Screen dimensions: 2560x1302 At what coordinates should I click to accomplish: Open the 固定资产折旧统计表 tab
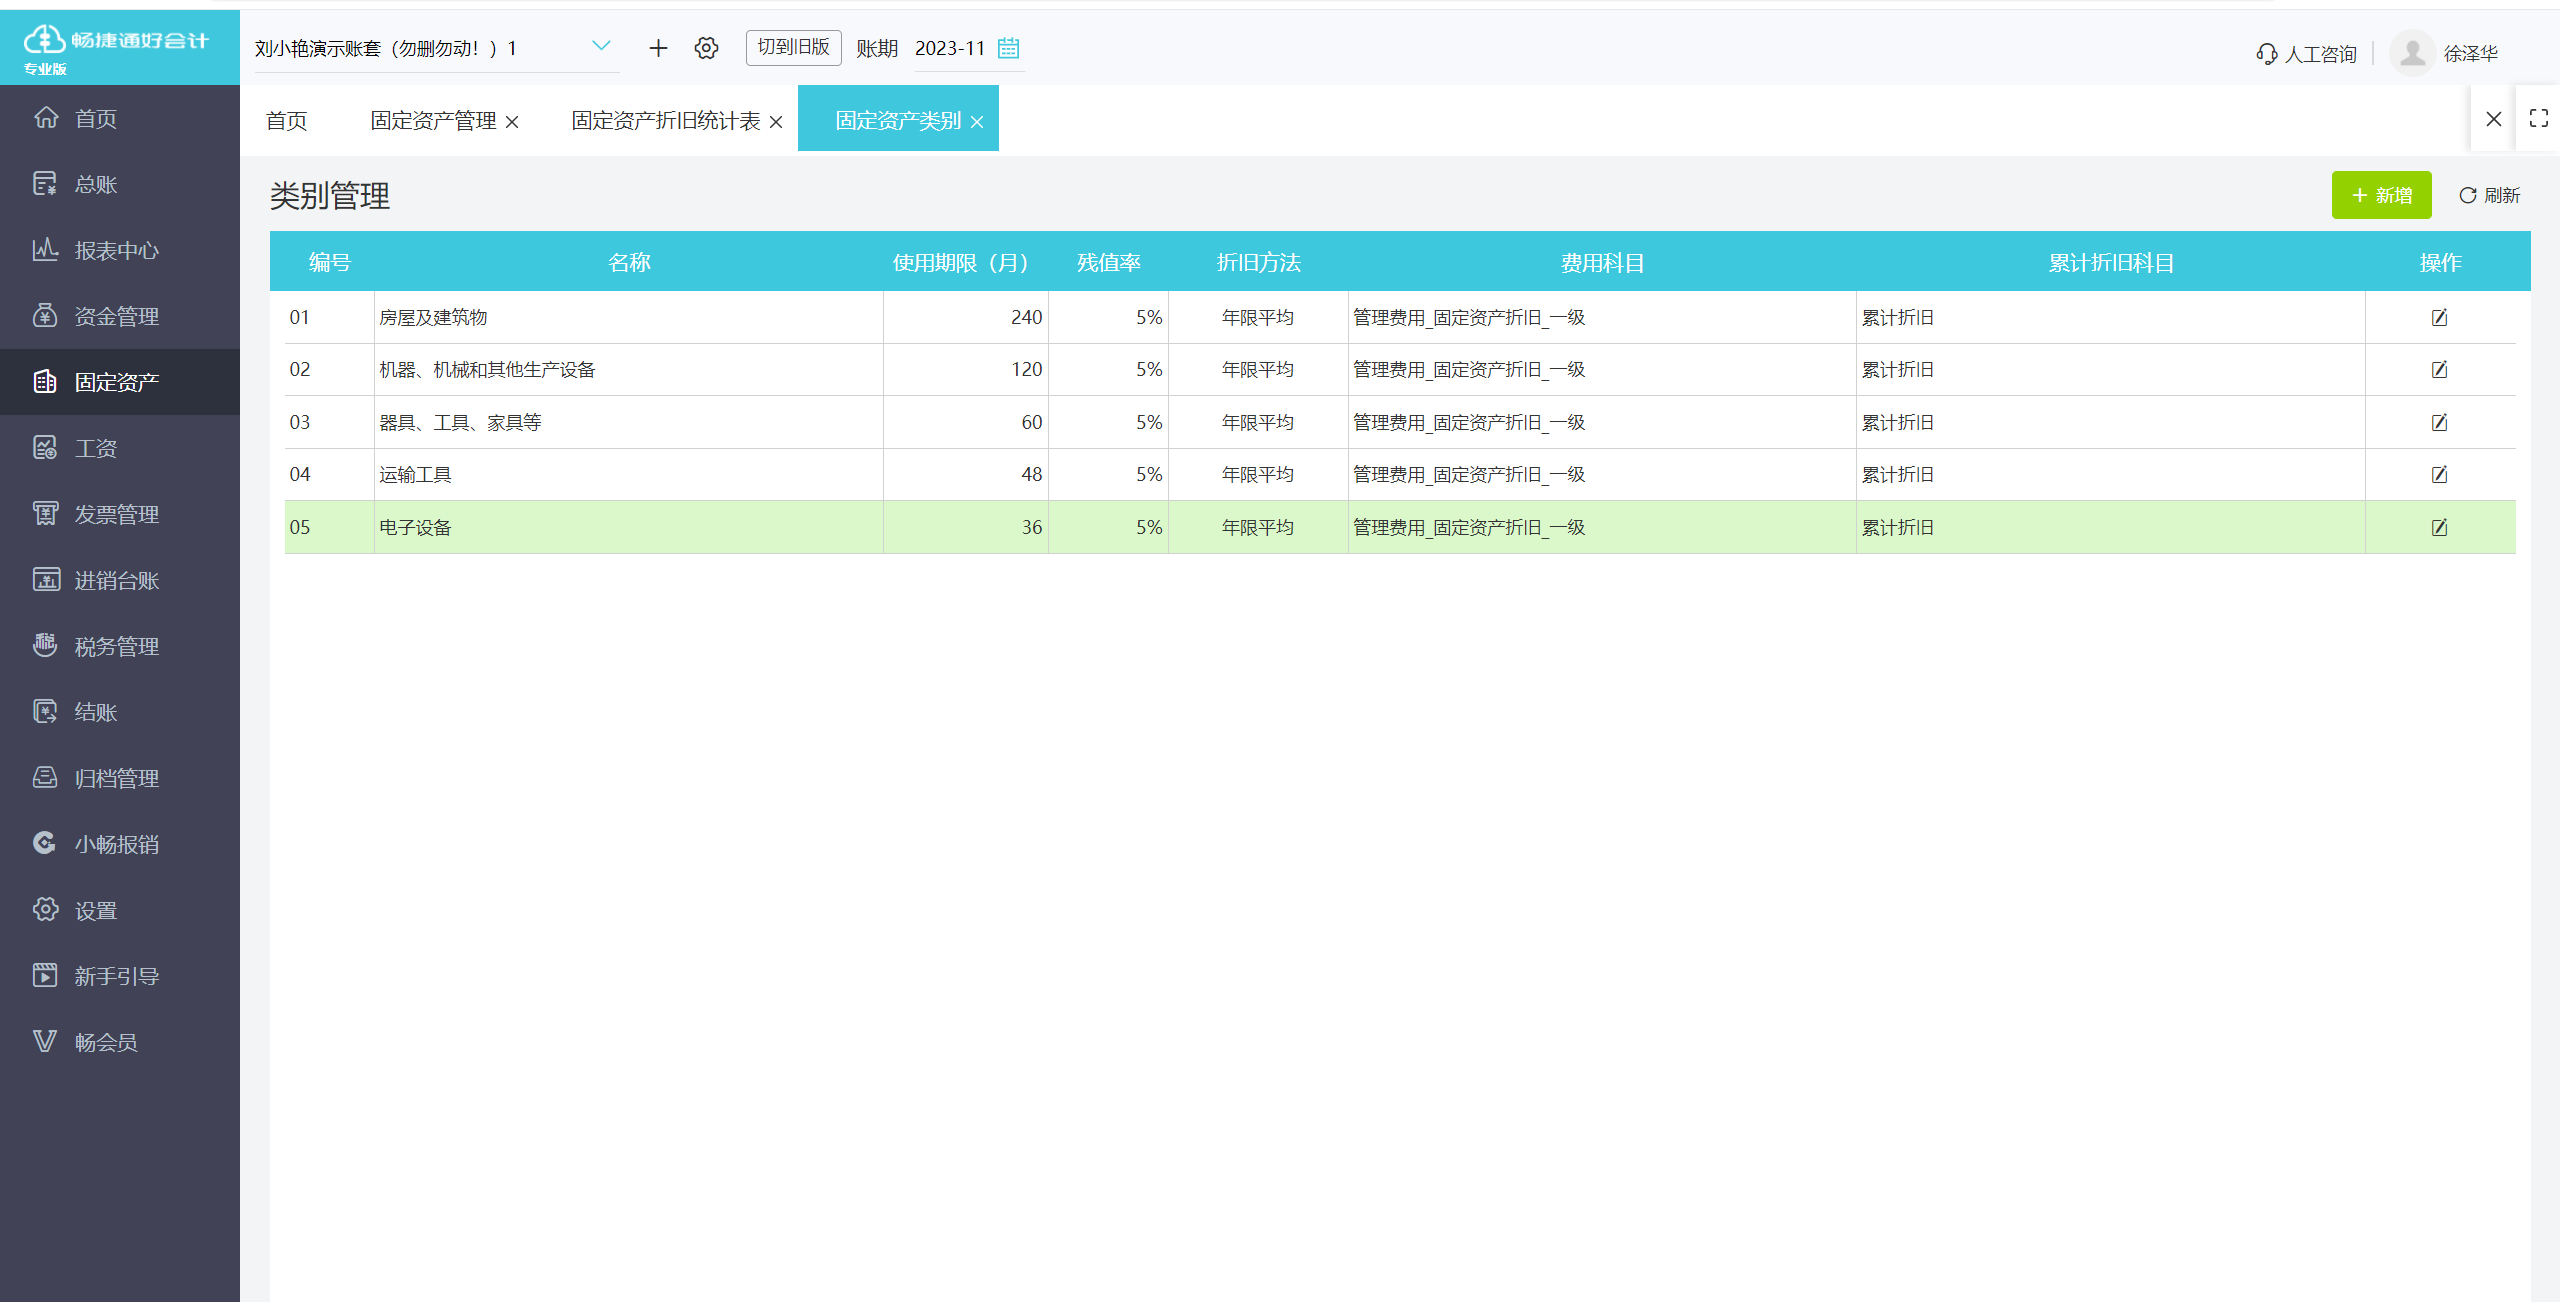coord(664,120)
